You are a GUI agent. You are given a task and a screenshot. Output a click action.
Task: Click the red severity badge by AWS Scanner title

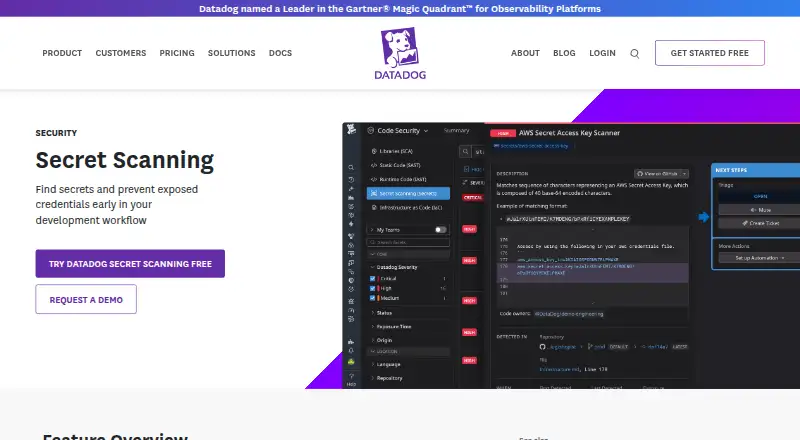pos(503,133)
